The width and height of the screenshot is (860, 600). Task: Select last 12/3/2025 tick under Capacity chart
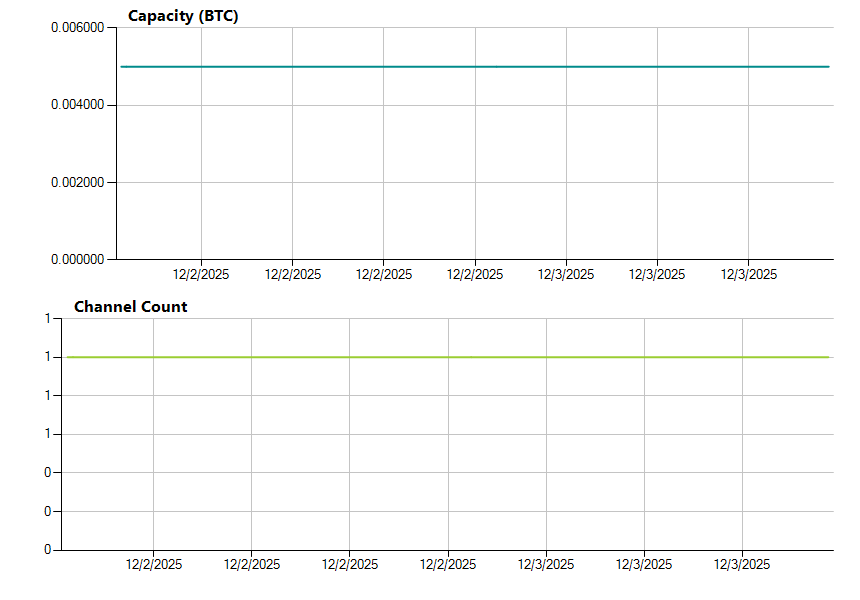(x=749, y=274)
